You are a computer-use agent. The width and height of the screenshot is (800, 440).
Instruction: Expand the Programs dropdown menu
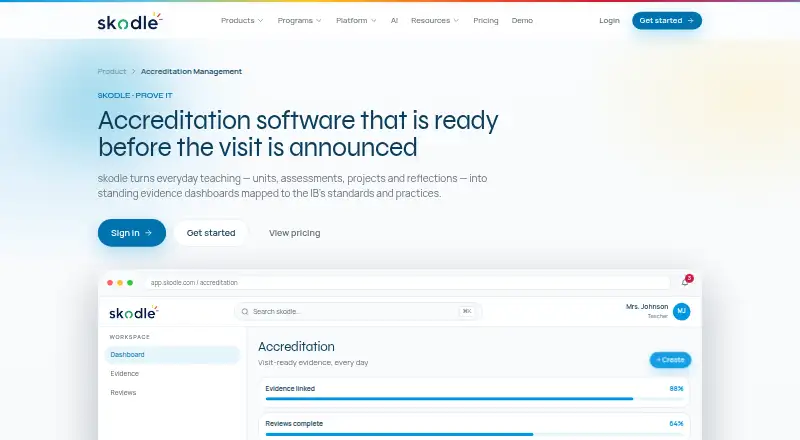(299, 20)
